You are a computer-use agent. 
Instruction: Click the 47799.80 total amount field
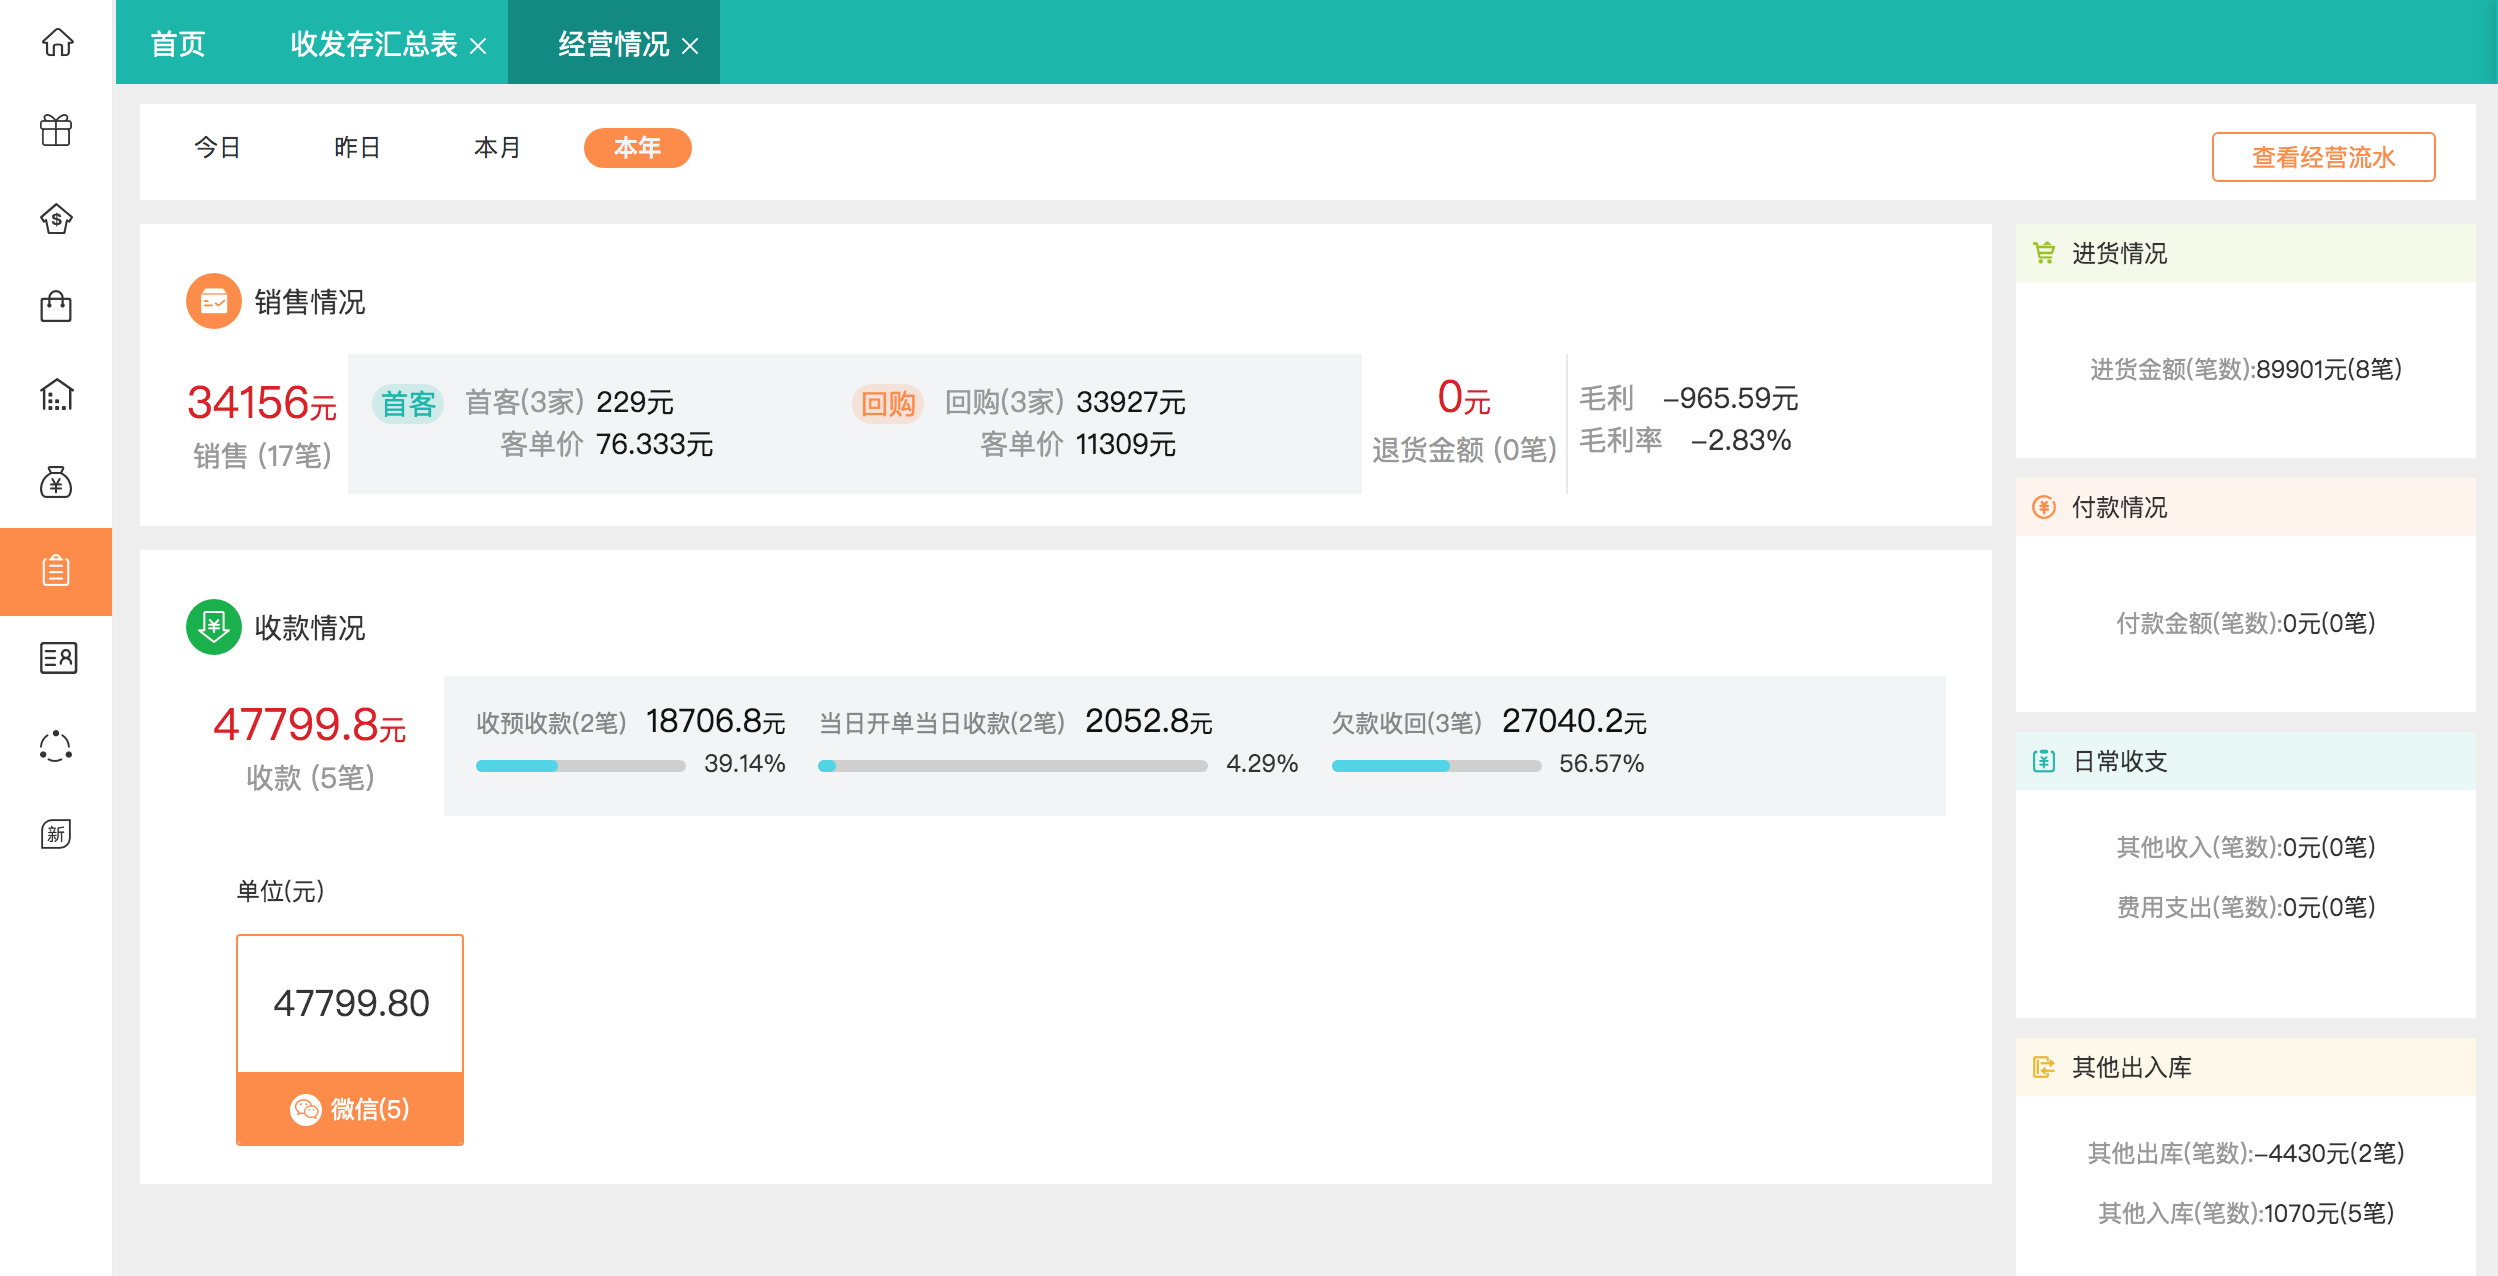click(x=350, y=1003)
